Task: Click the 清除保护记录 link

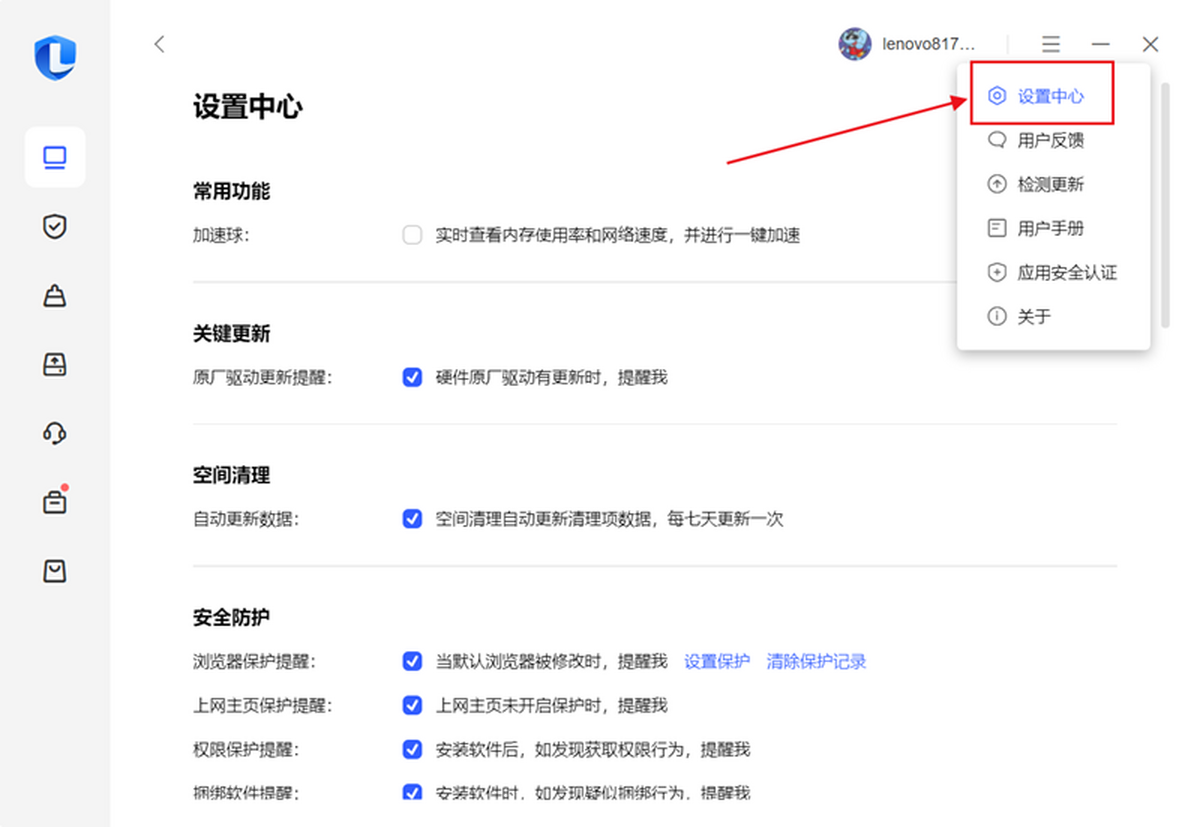Action: [x=816, y=661]
